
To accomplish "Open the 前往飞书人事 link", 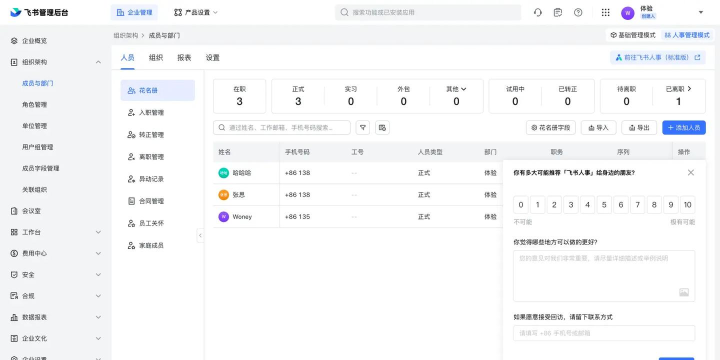I will [658, 58].
